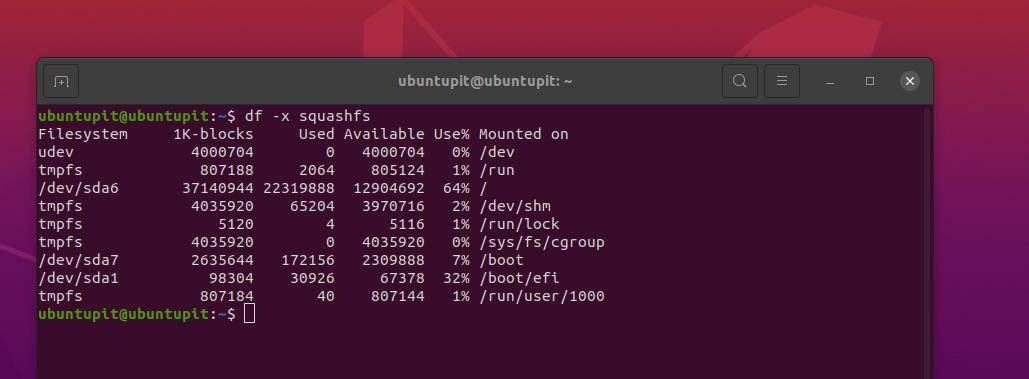
Task: Click the df -x squashfs command text
Action: pos(307,117)
